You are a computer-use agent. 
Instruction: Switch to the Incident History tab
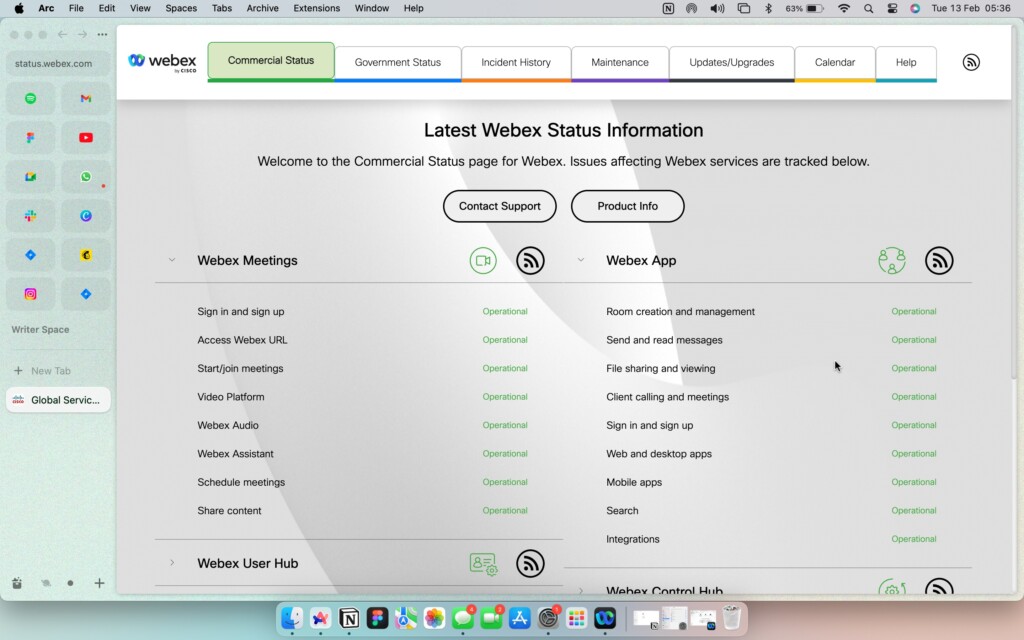click(x=516, y=63)
